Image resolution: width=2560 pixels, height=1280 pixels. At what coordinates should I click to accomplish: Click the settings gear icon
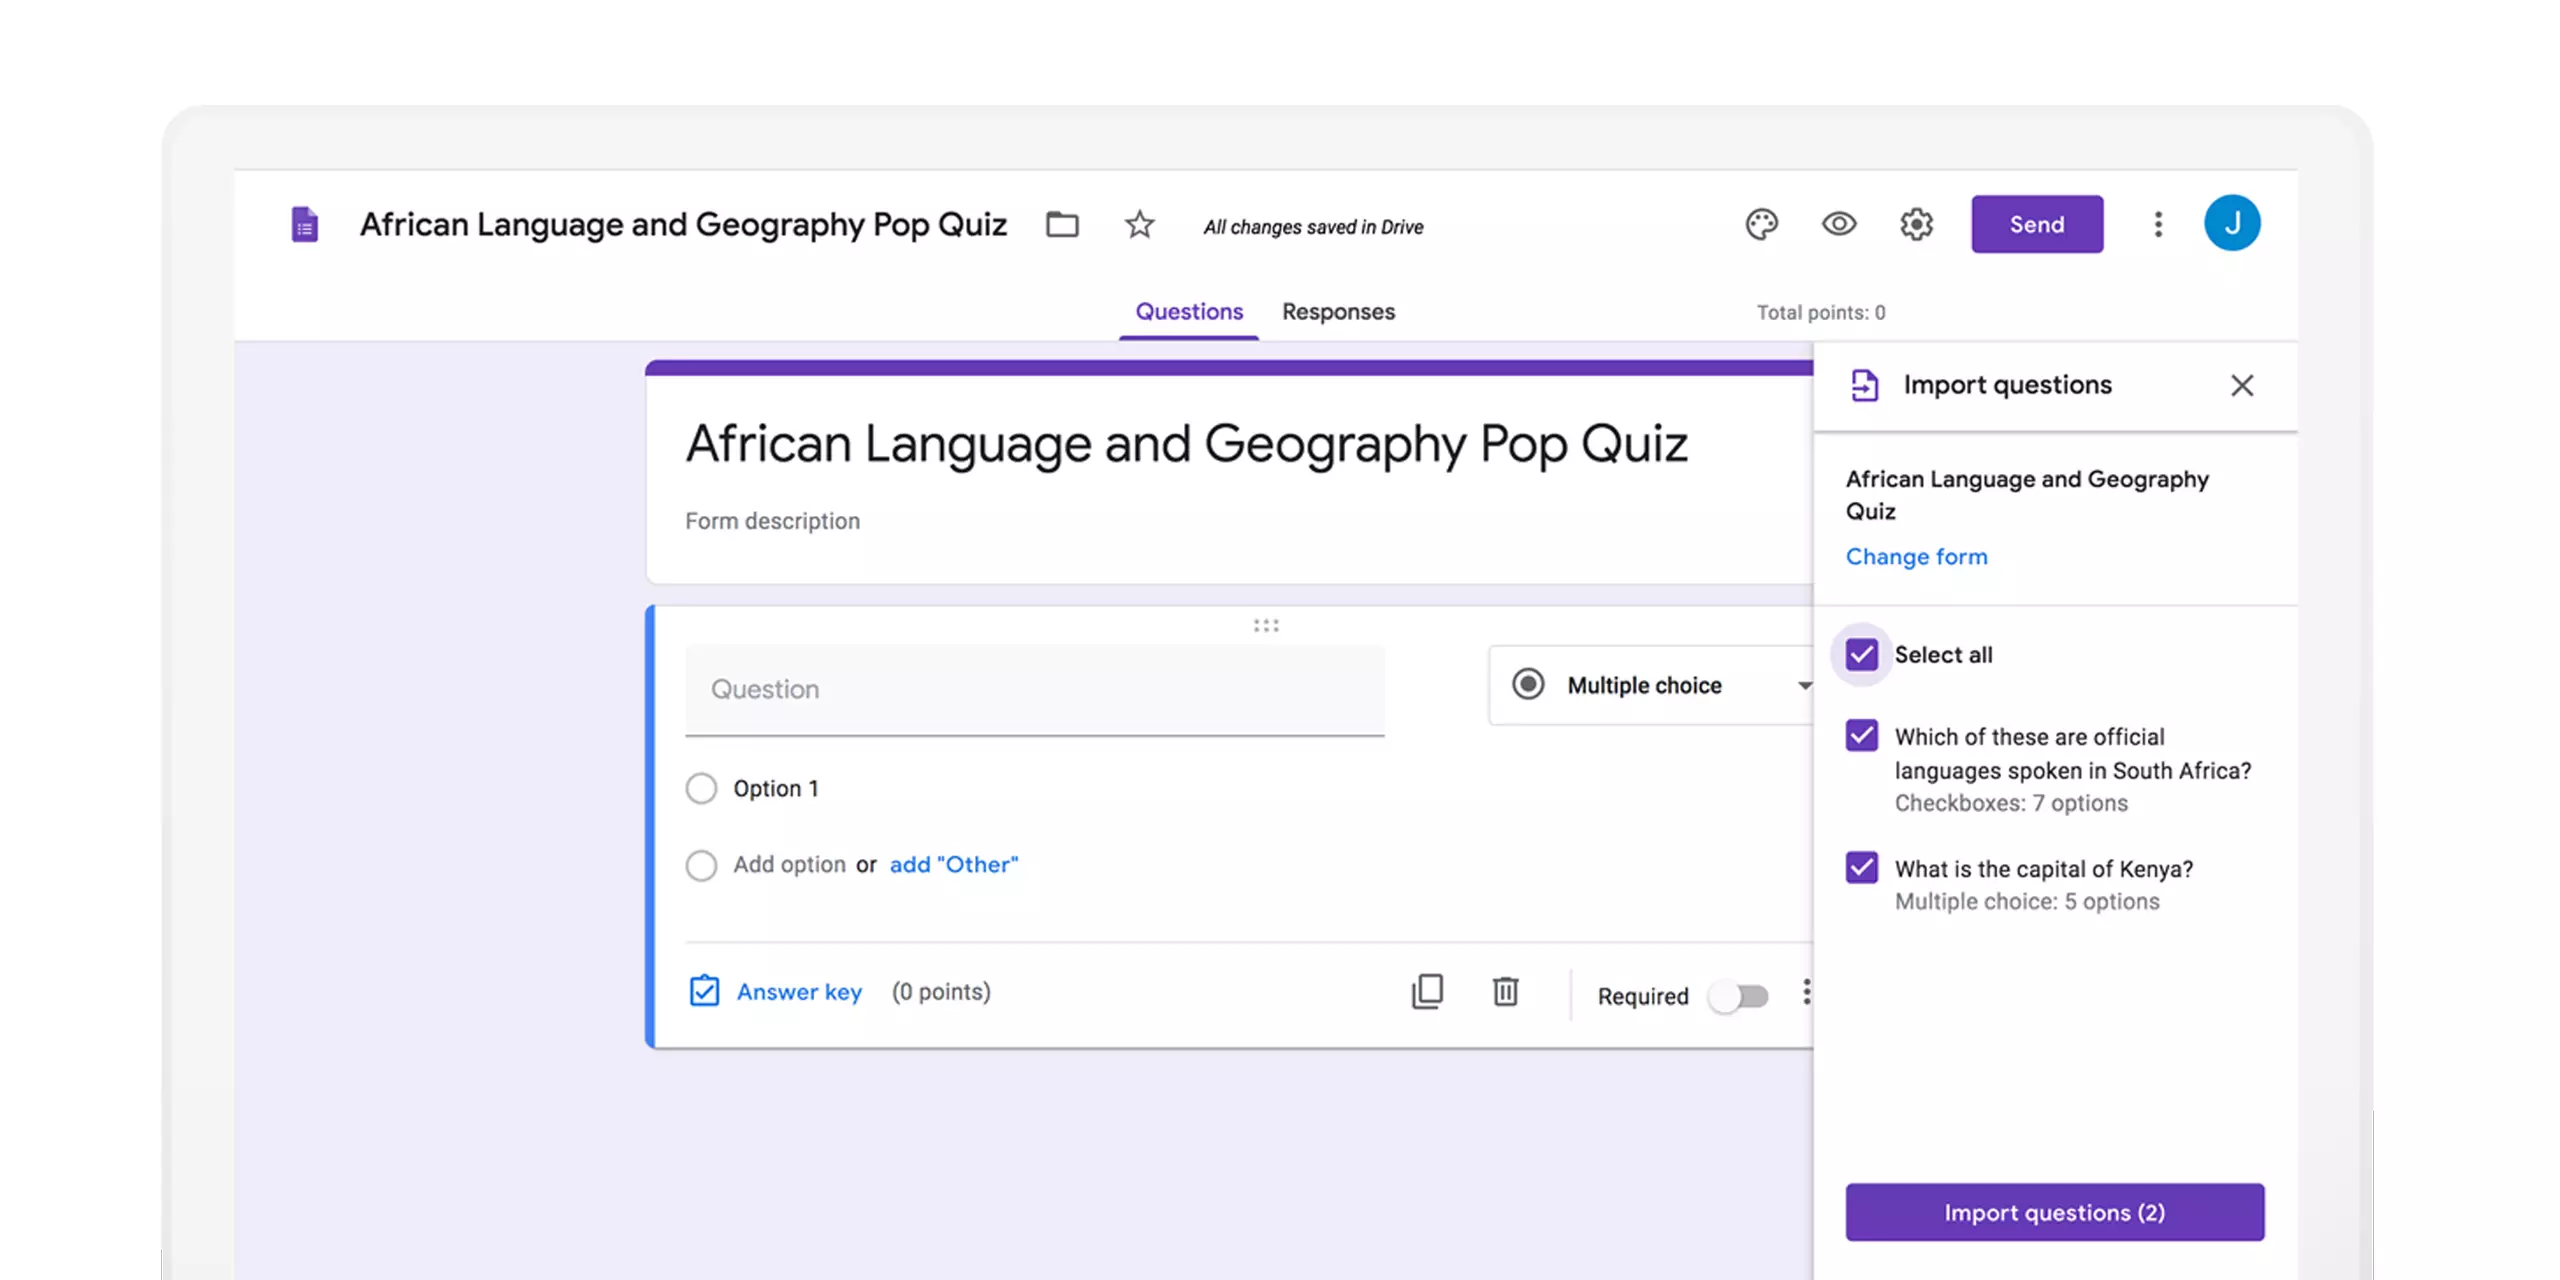(x=1917, y=224)
